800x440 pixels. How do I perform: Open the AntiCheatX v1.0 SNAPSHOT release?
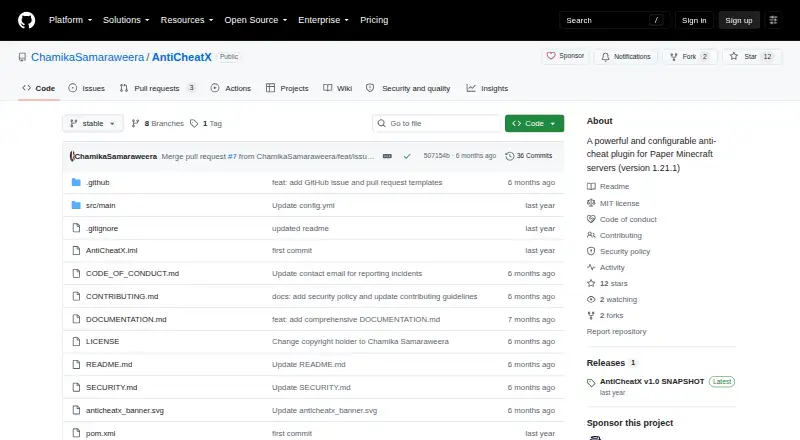tap(652, 381)
